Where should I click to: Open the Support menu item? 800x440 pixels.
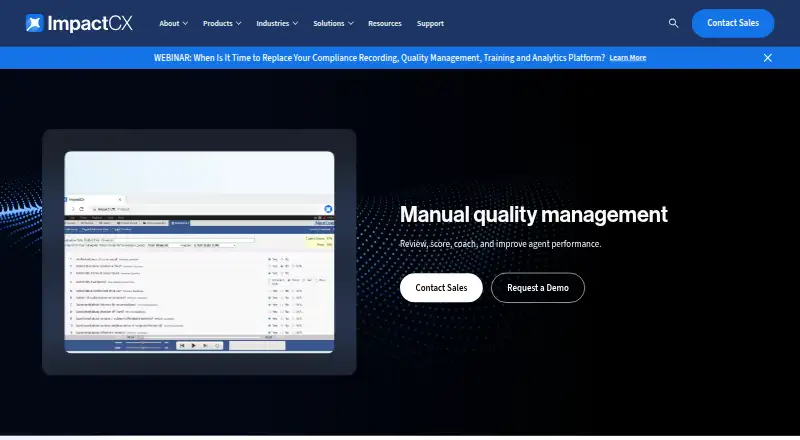[x=430, y=23]
